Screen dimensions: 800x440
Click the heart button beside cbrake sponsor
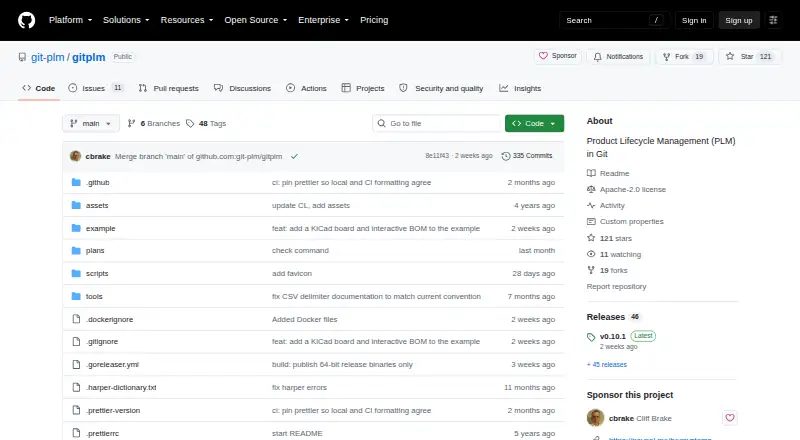[x=730, y=418]
